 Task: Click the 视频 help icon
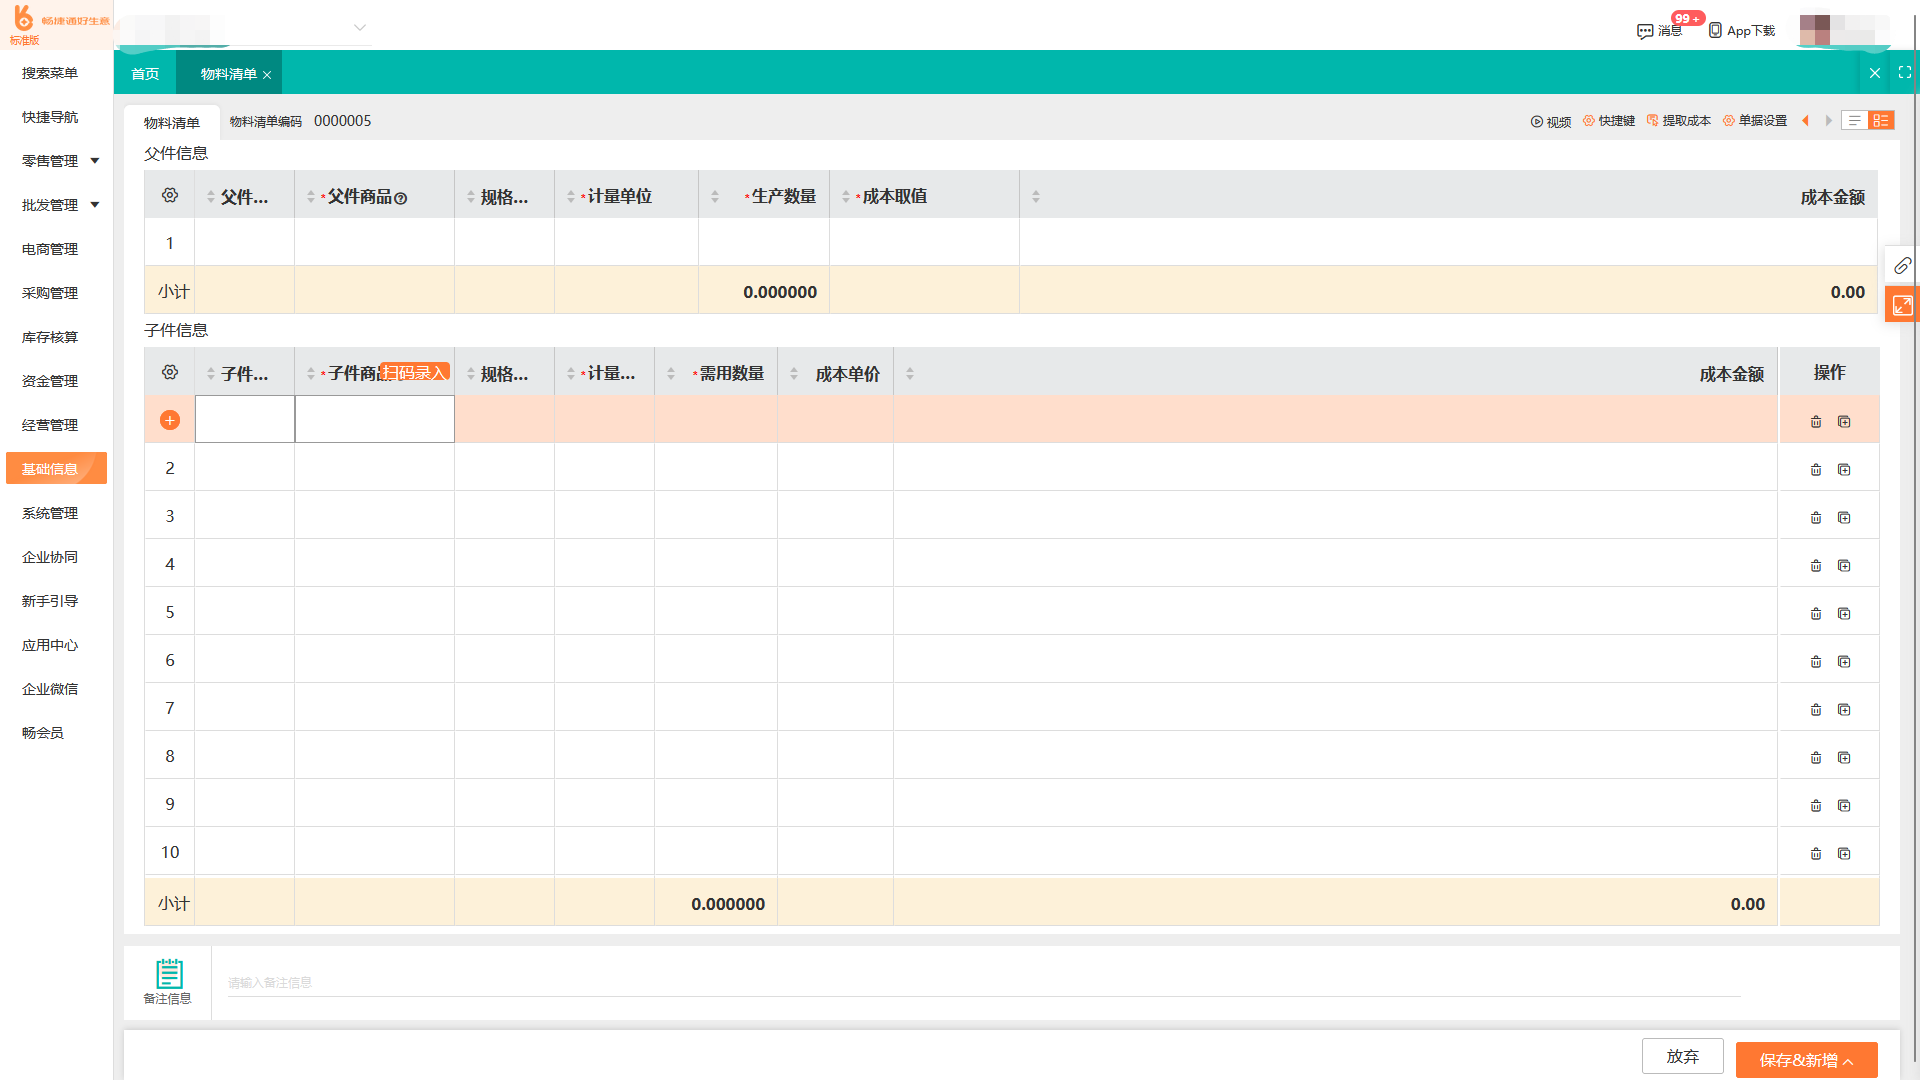click(1549, 121)
